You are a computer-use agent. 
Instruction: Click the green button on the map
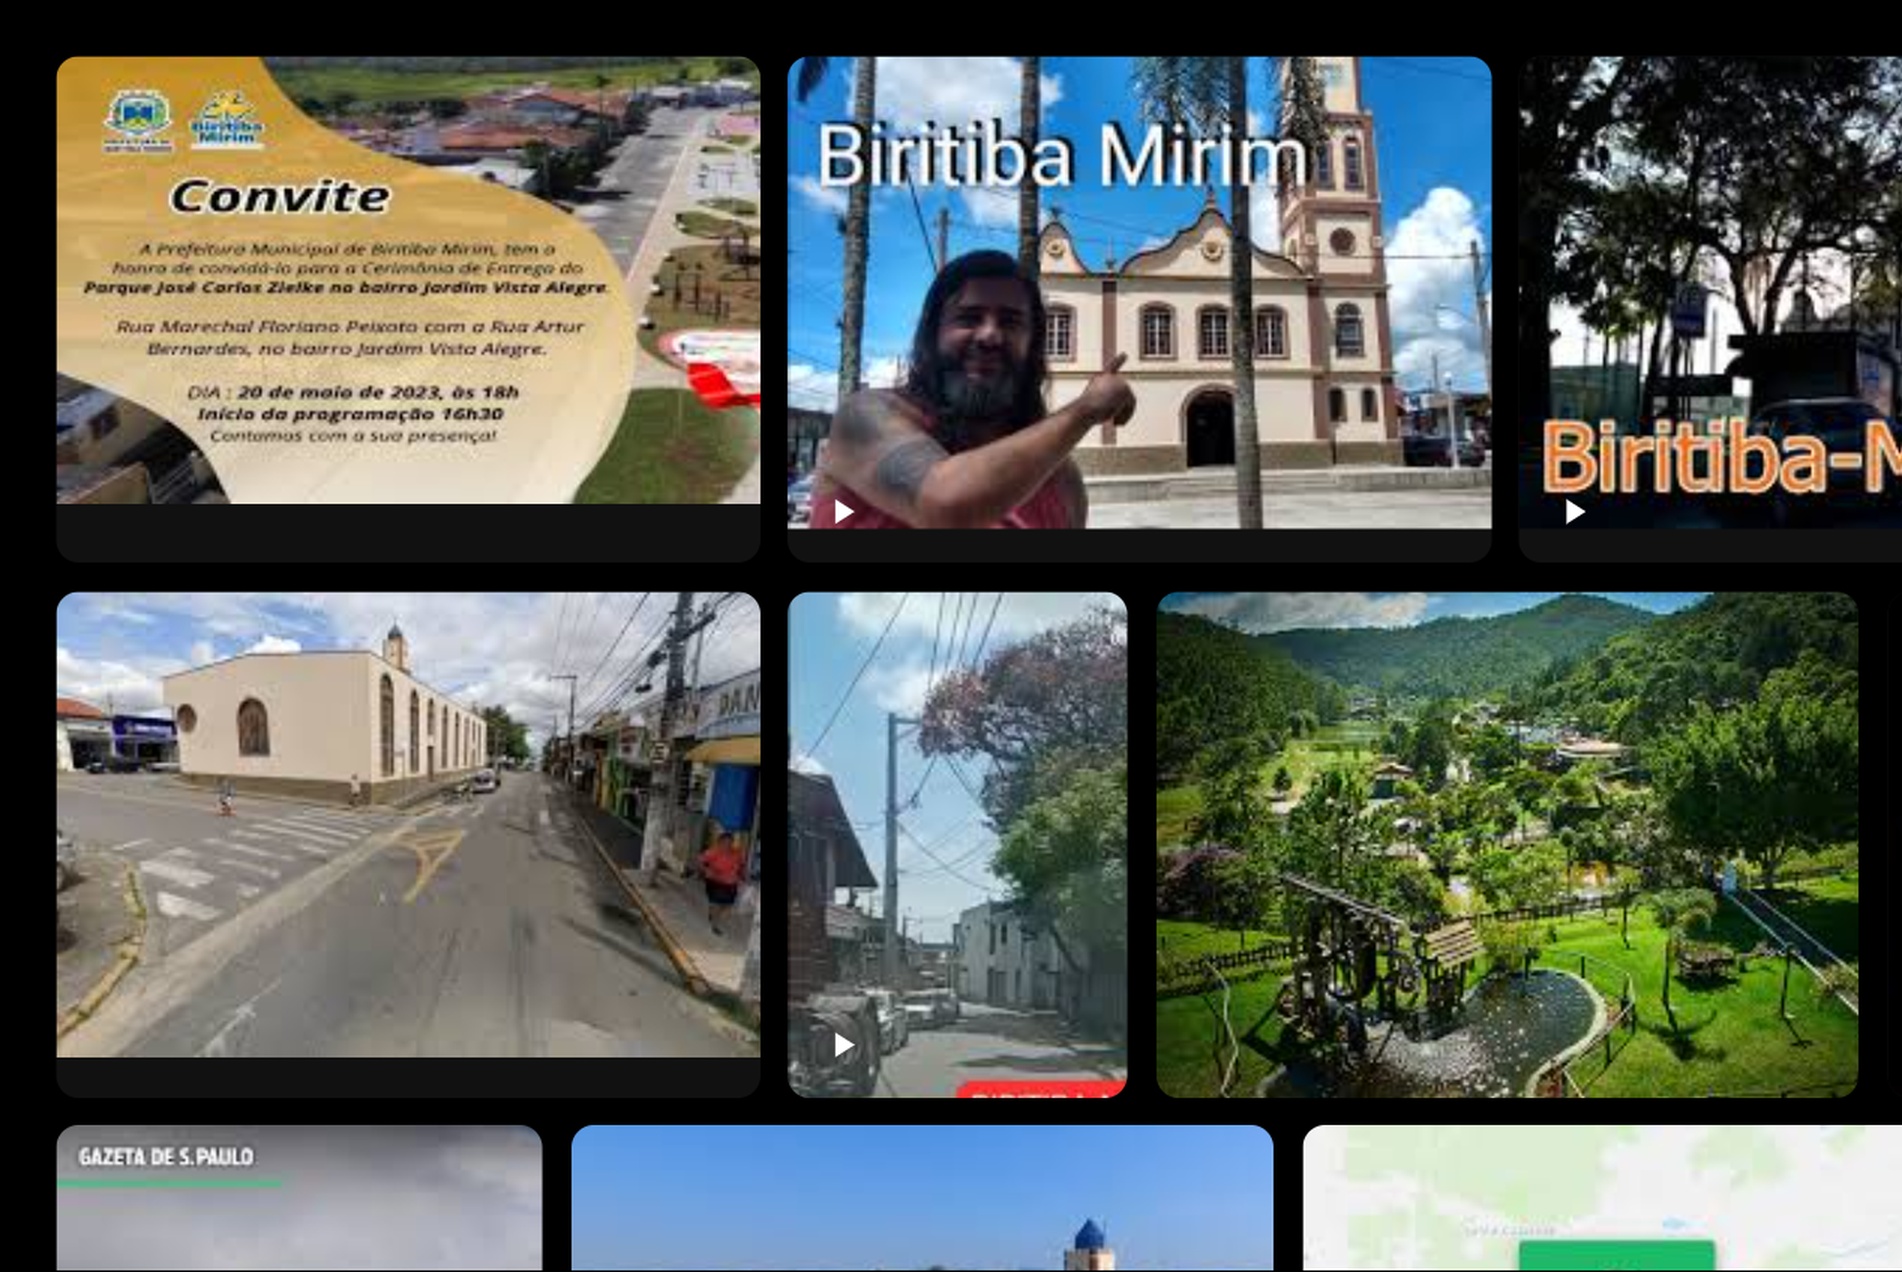tap(1616, 1256)
